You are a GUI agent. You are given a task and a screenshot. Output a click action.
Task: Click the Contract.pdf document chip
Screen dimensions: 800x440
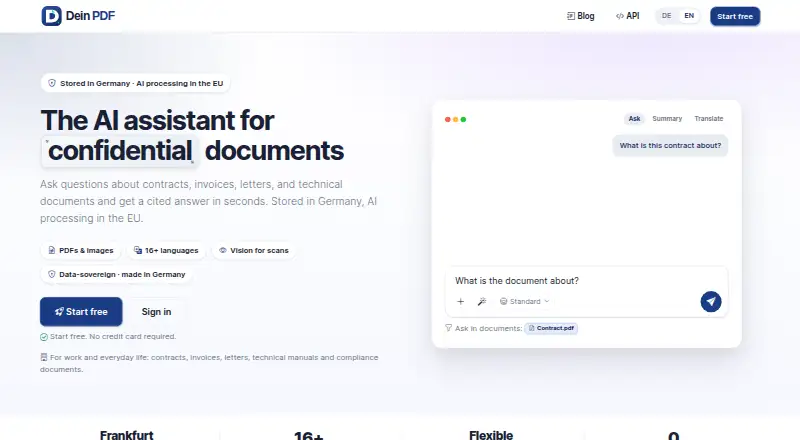click(551, 328)
